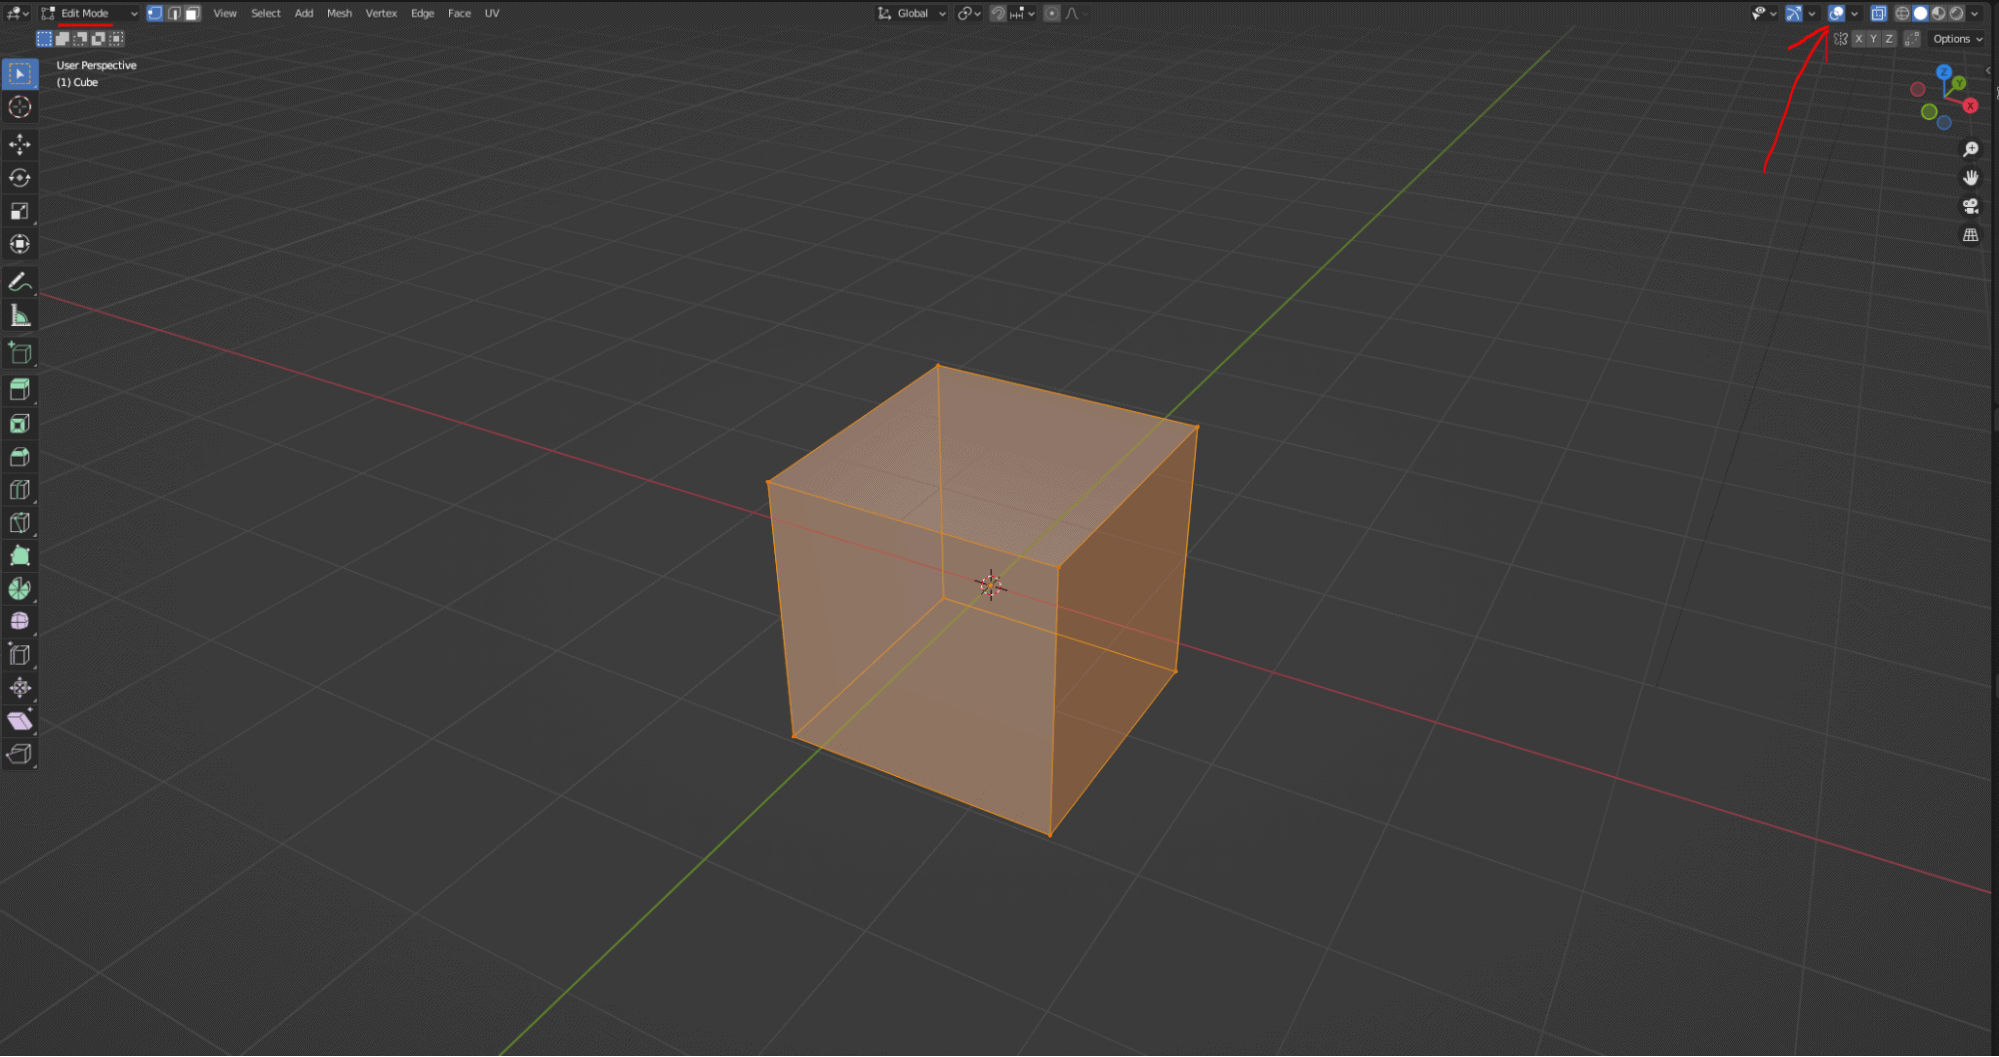
Task: Open the Edit Mode dropdown
Action: (90, 13)
